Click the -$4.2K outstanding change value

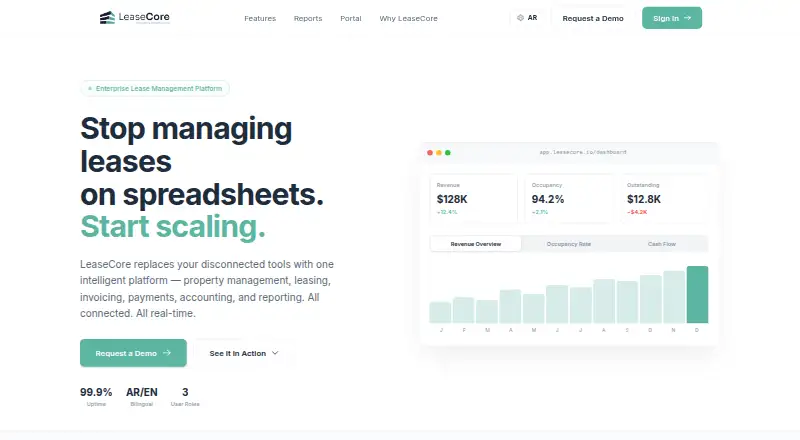coord(637,212)
